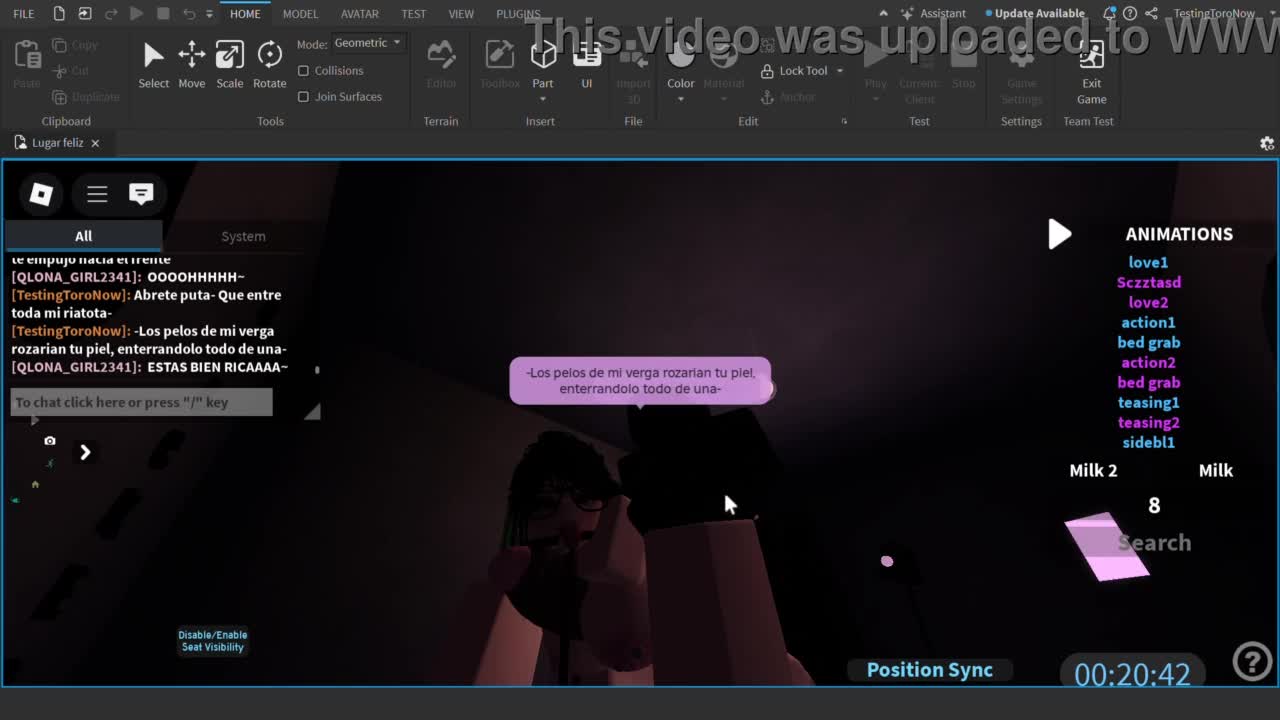Focus the chat message input box
1280x720 pixels.
[x=141, y=403]
